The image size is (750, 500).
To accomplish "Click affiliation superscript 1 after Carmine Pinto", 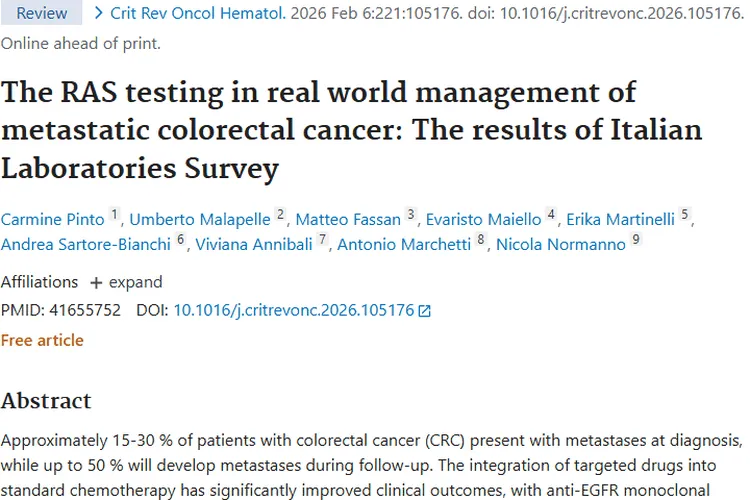I will coord(114,214).
